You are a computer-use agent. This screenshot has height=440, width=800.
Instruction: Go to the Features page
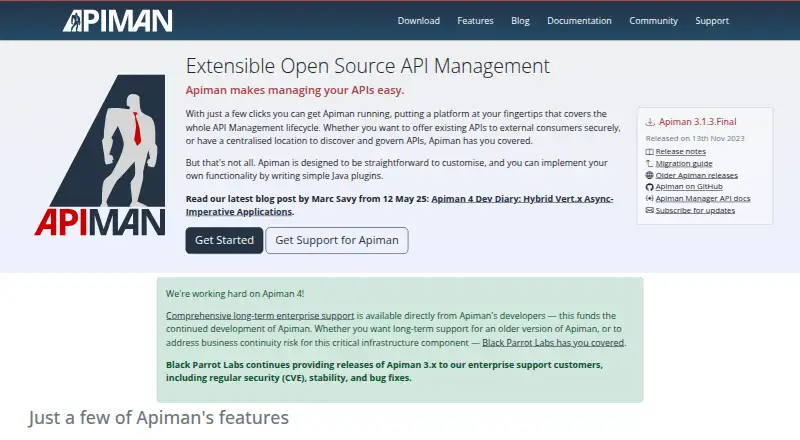[475, 21]
